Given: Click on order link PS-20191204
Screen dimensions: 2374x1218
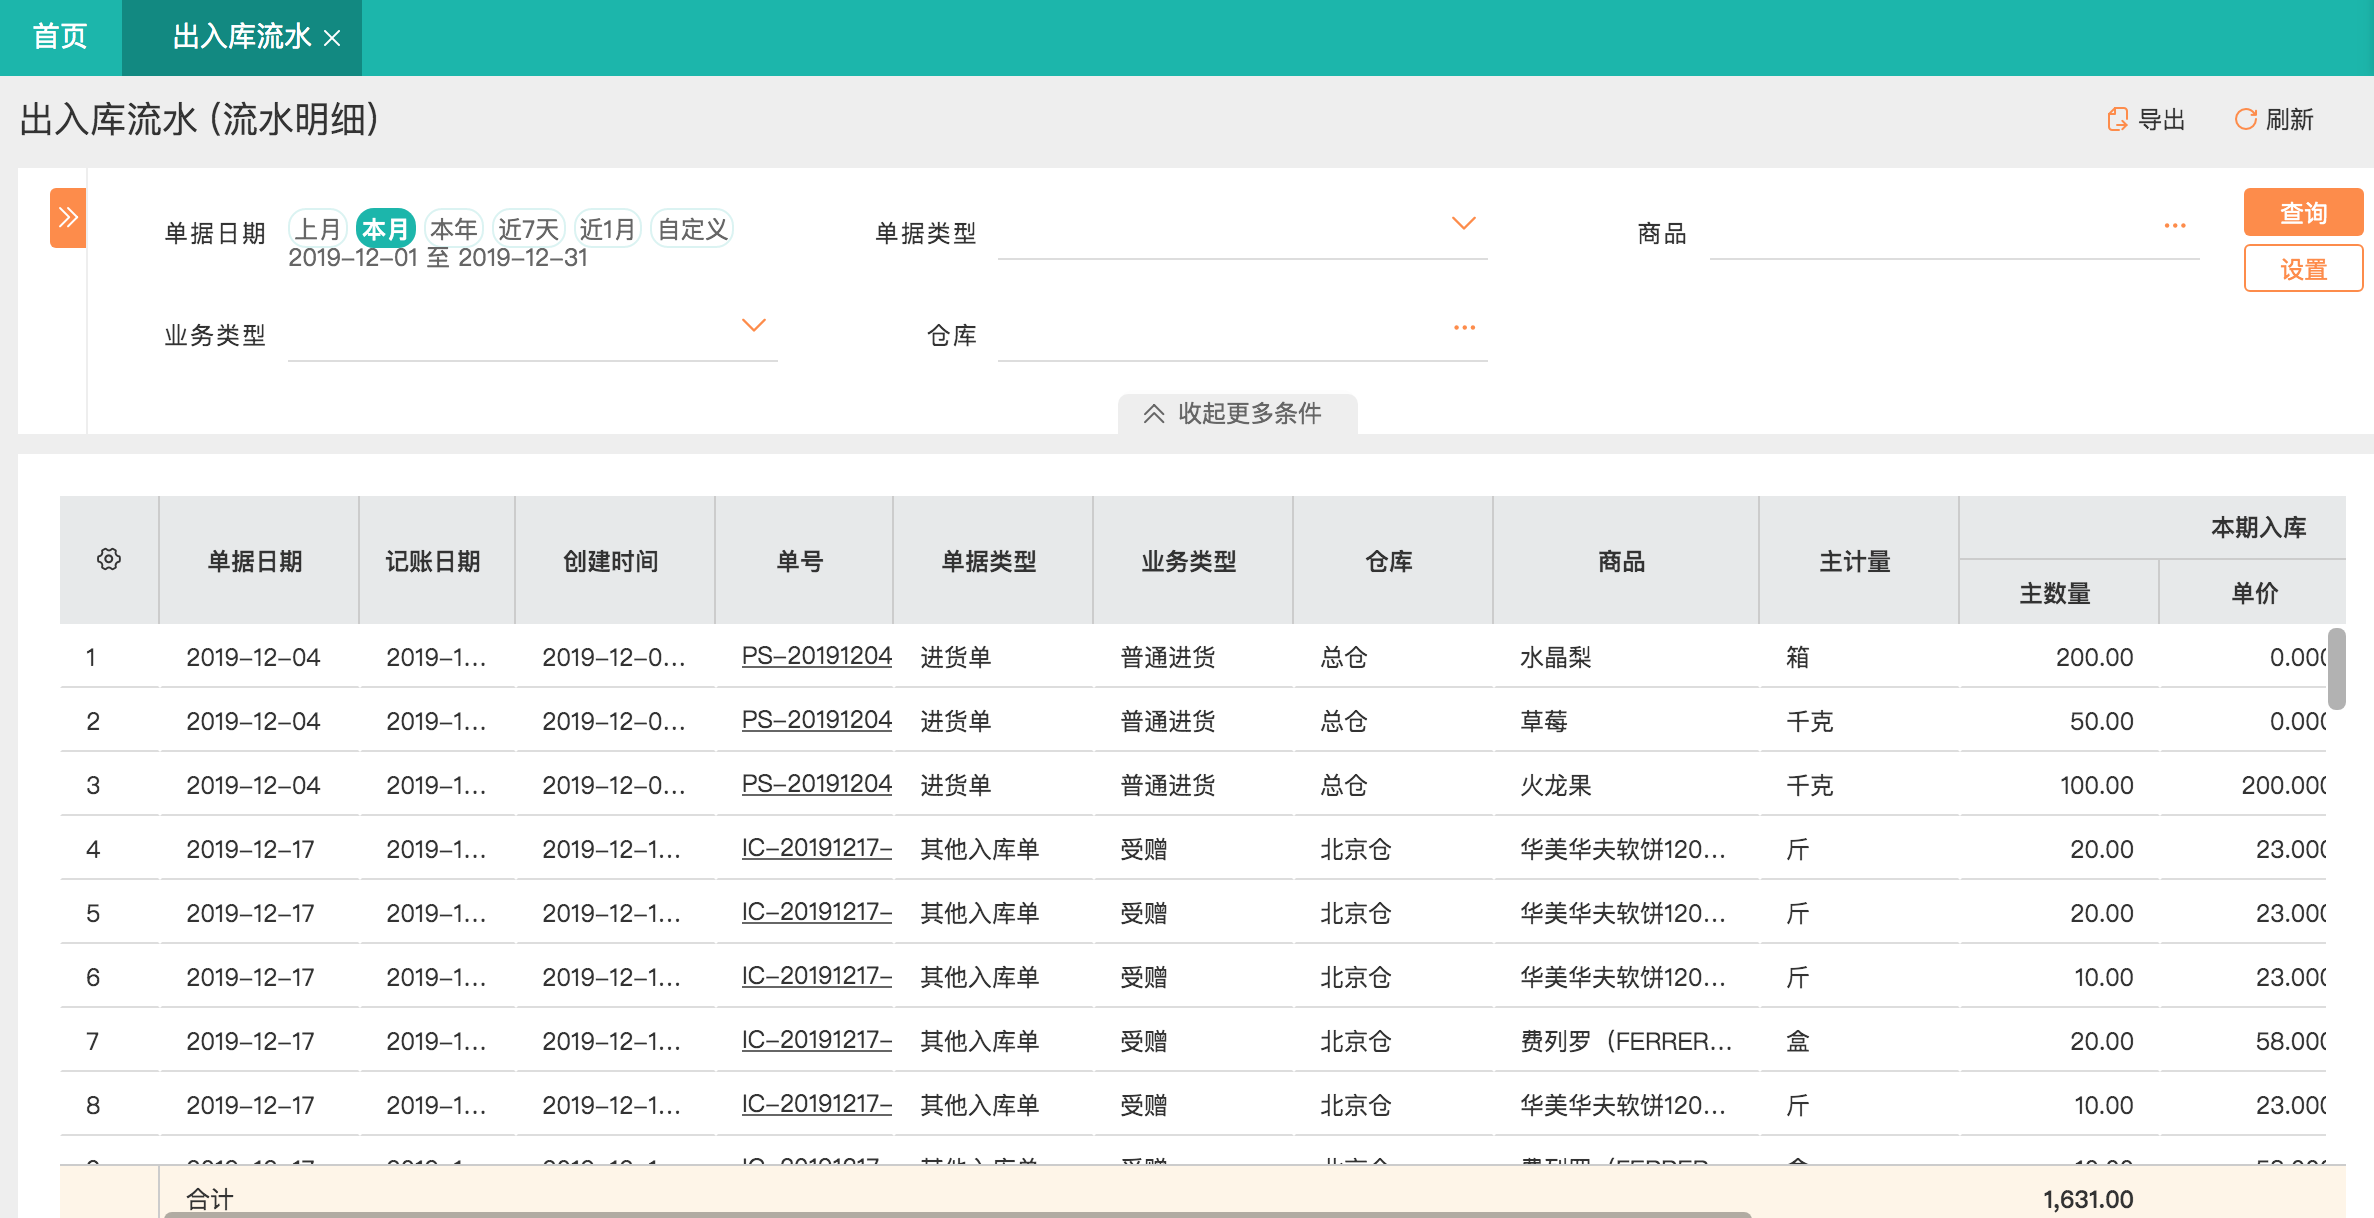Looking at the screenshot, I should click(814, 656).
